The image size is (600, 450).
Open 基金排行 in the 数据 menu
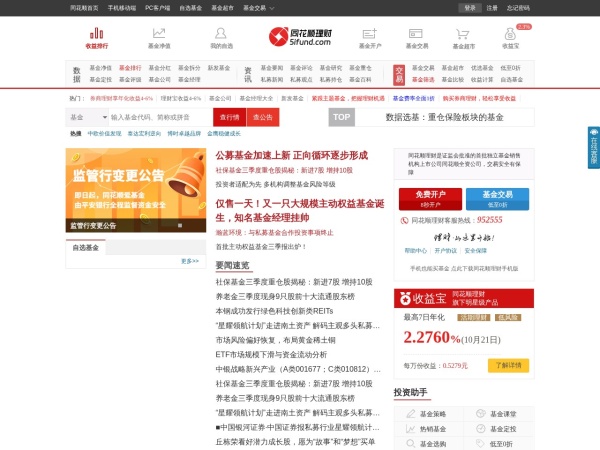coord(130,68)
